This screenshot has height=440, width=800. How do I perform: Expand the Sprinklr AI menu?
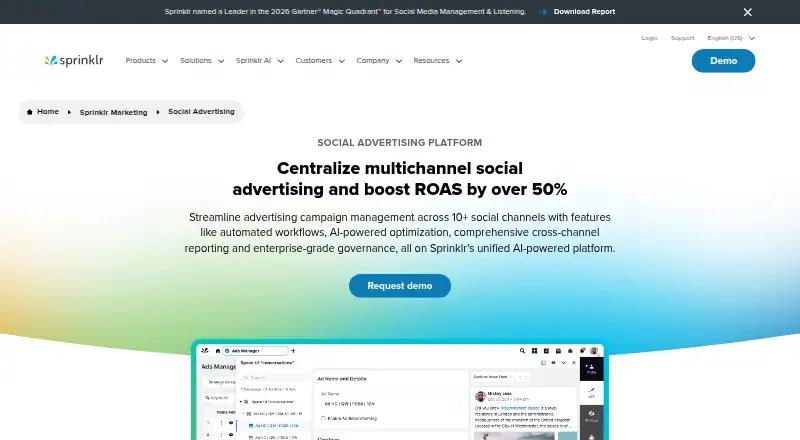click(259, 61)
